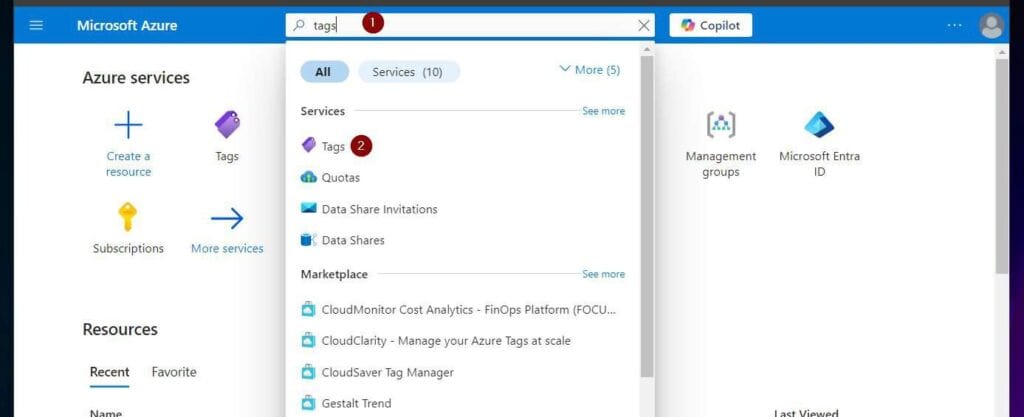Click the Microsoft Azure home title
This screenshot has width=1024, height=417.
127,25
